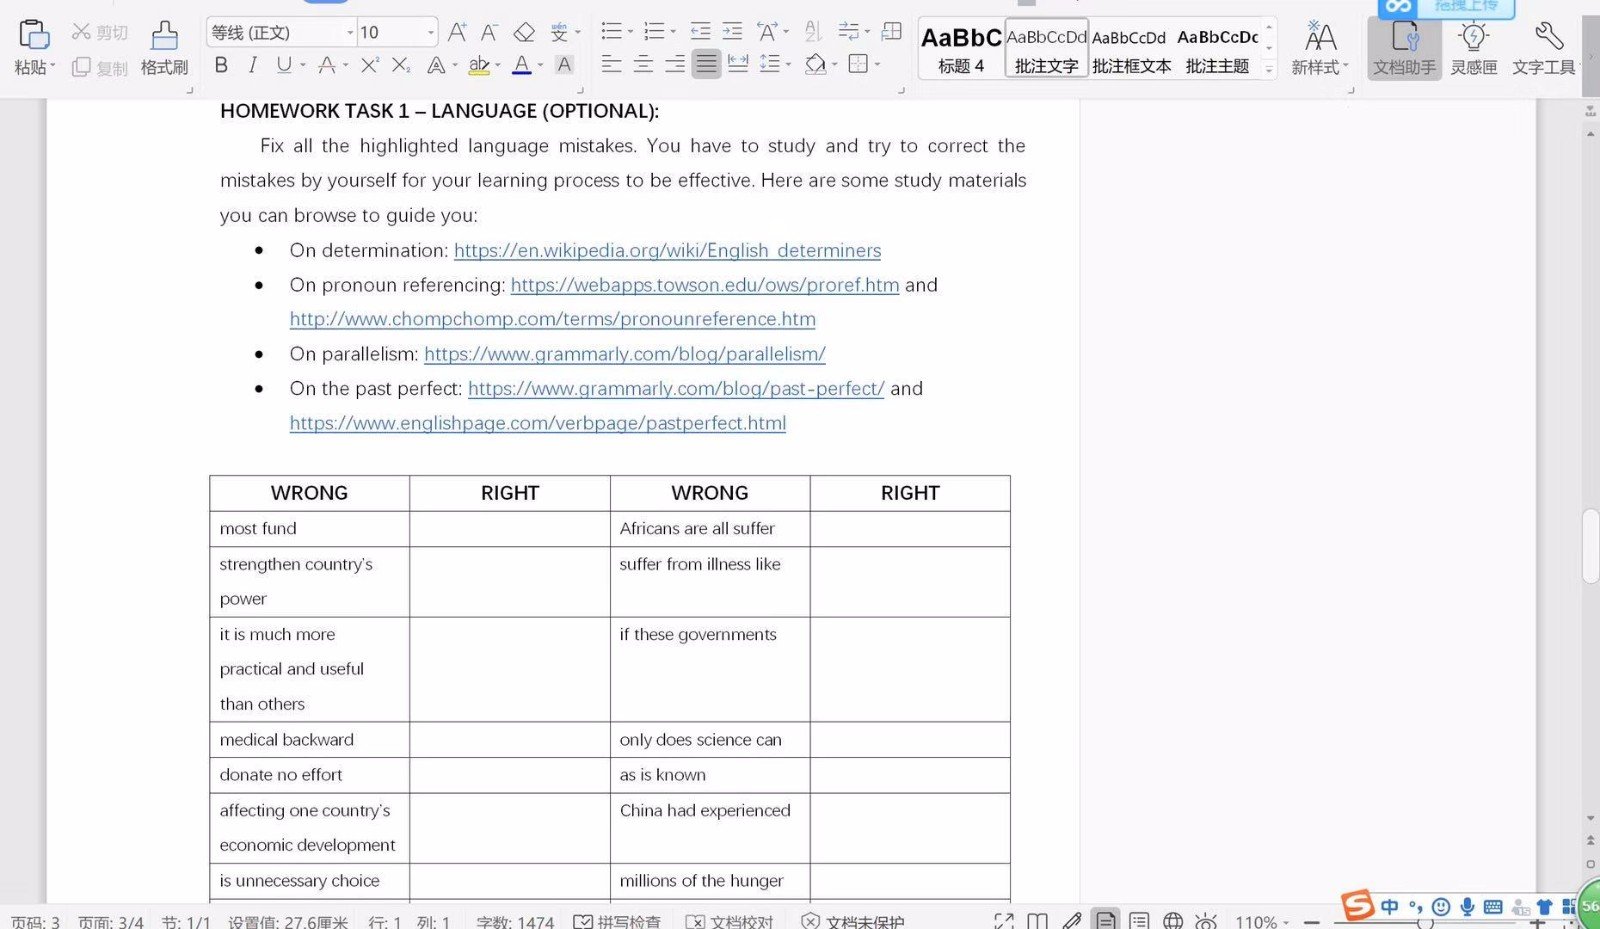Click the spell check (拼写检查) status item
The height and width of the screenshot is (929, 1600).
point(617,921)
